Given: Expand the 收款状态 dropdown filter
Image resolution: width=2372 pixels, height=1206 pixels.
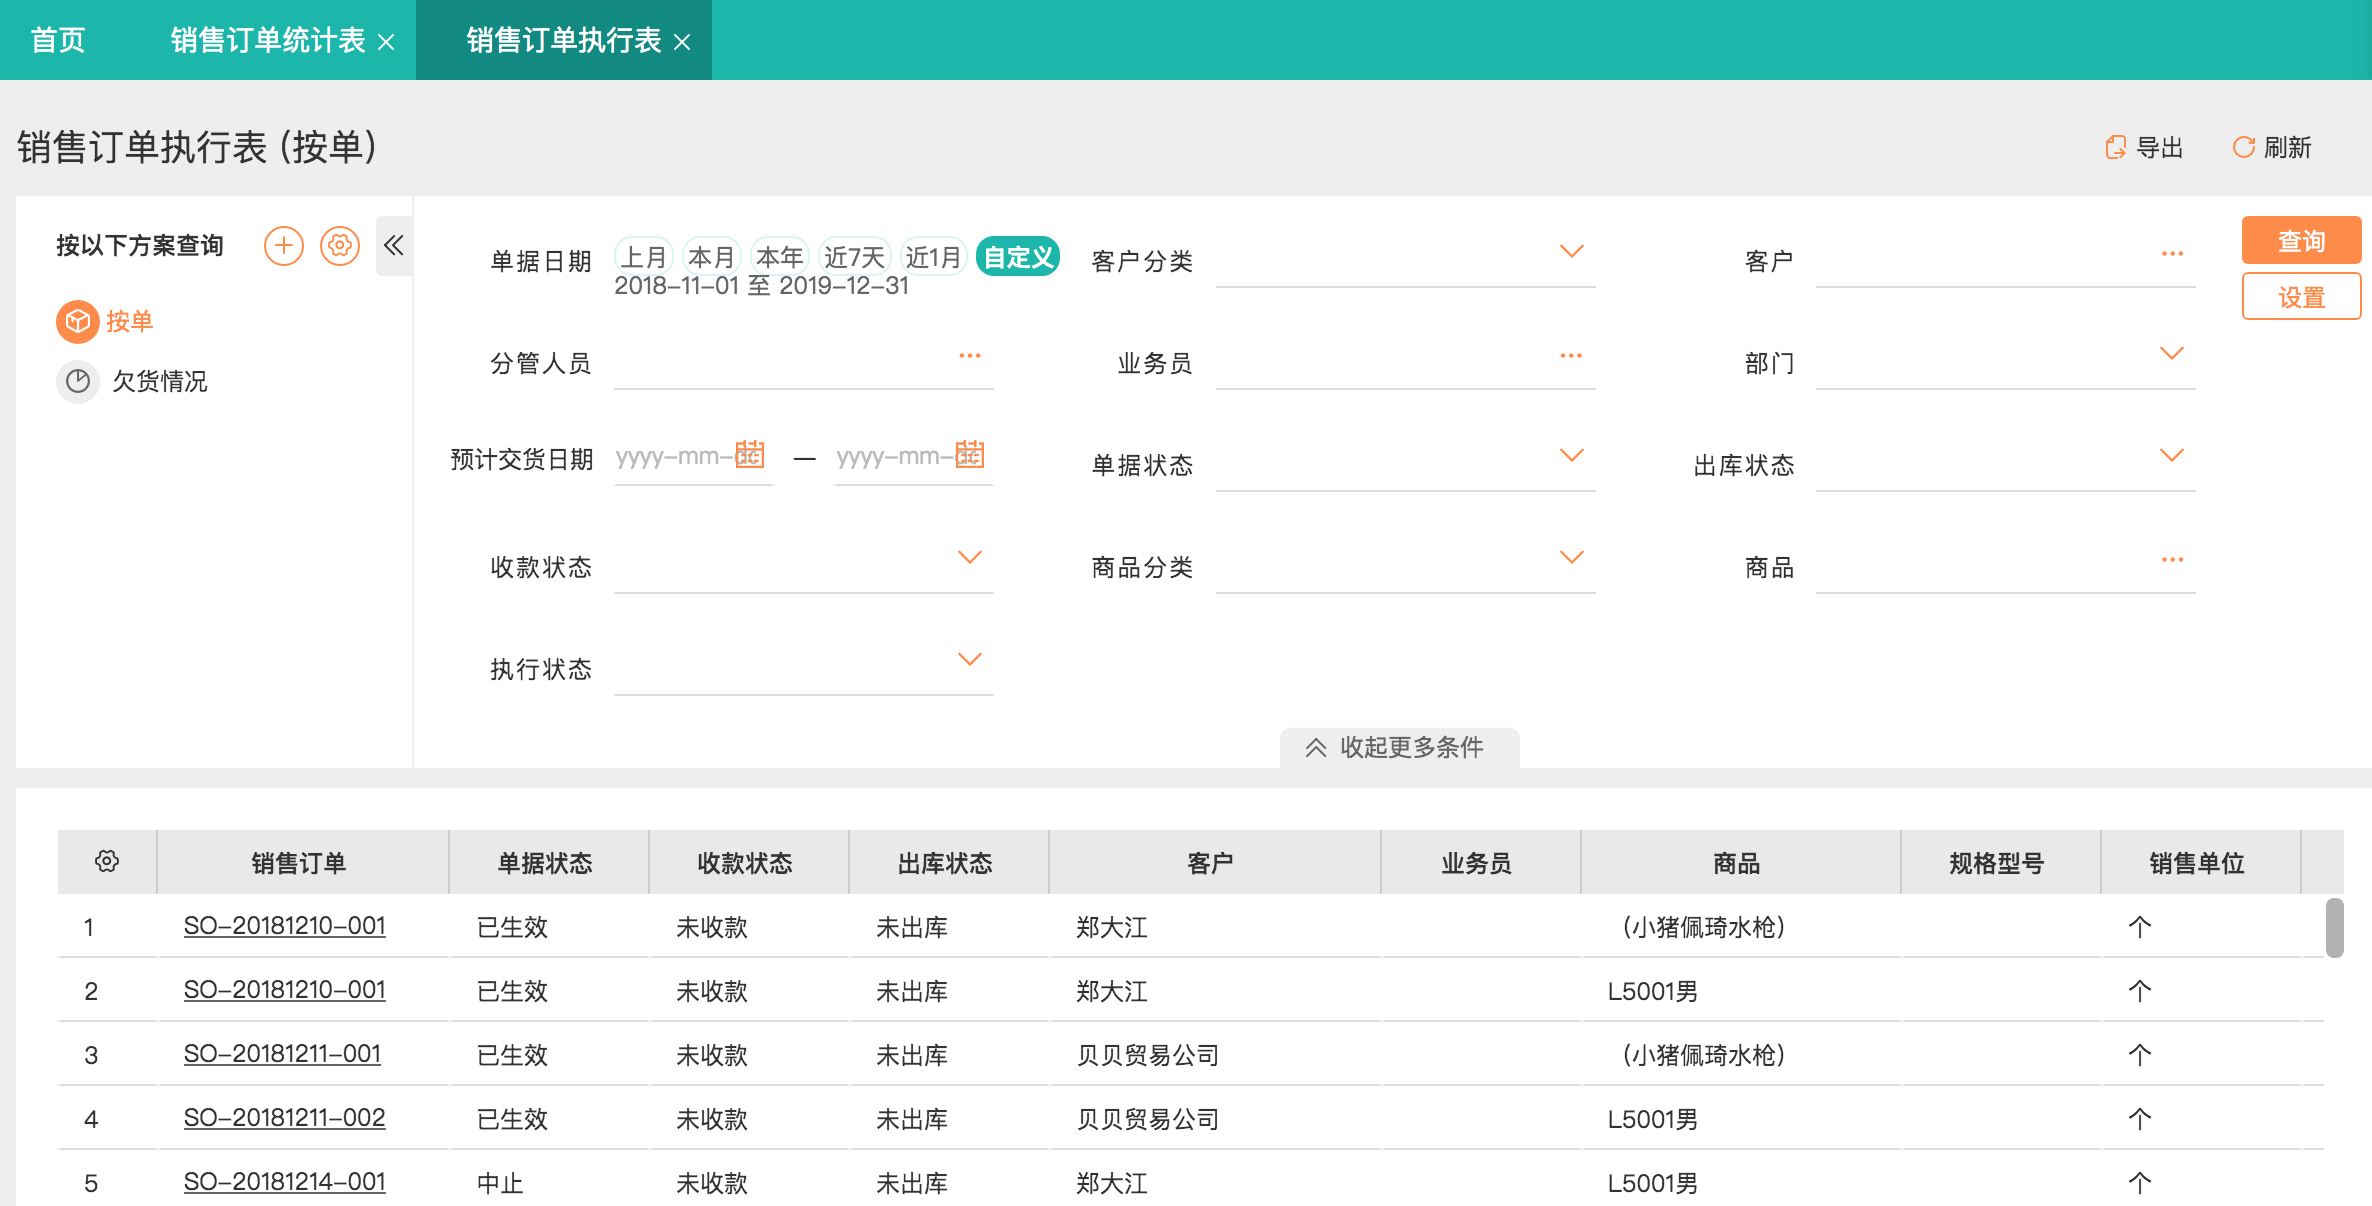Looking at the screenshot, I should pos(969,561).
